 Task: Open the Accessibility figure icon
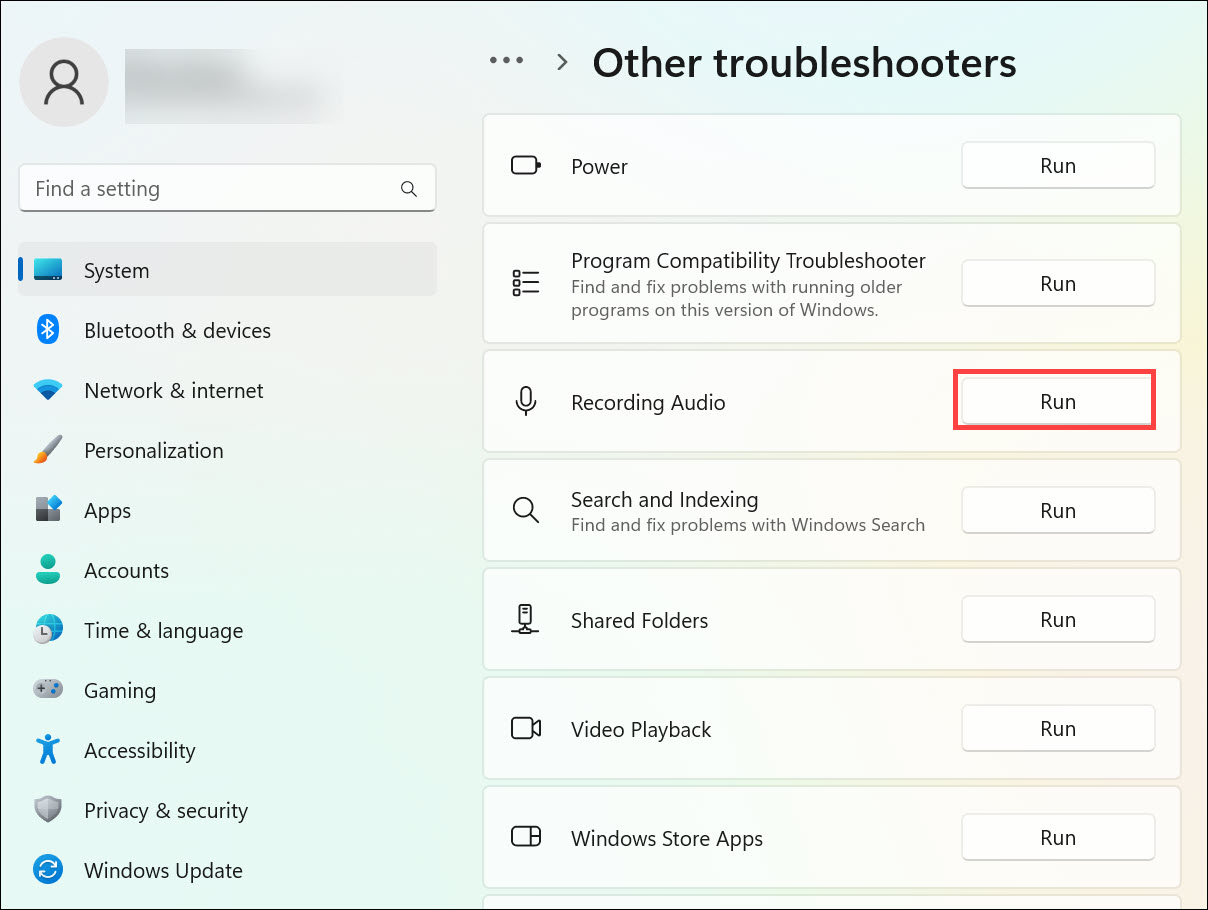click(x=48, y=750)
